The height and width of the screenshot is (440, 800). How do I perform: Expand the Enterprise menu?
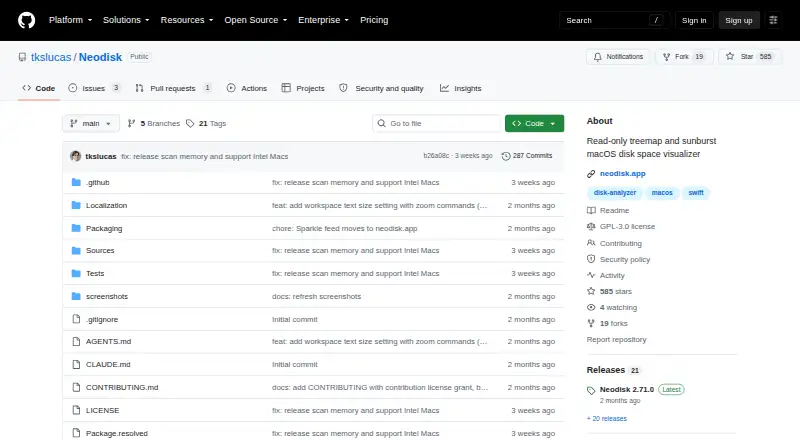point(323,20)
